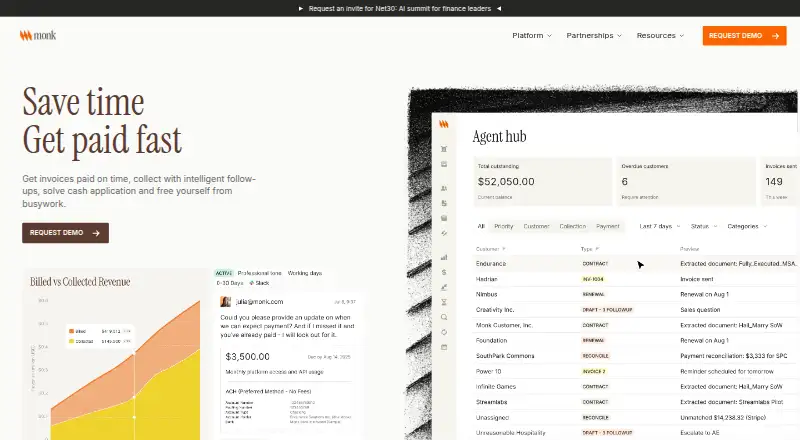Viewport: 800px width, 440px height.
Task: Click the $3,500.00 invoice amount
Action: coord(247,357)
